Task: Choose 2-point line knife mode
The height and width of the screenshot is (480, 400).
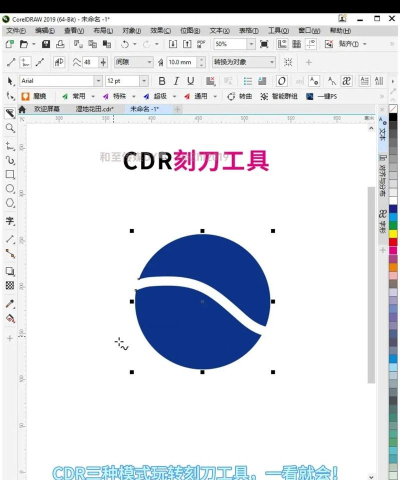Action: coord(11,62)
